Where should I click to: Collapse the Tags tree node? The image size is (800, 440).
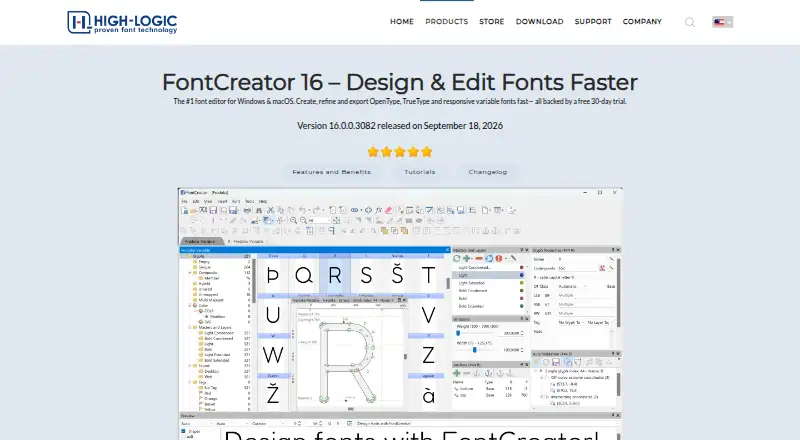point(190,382)
